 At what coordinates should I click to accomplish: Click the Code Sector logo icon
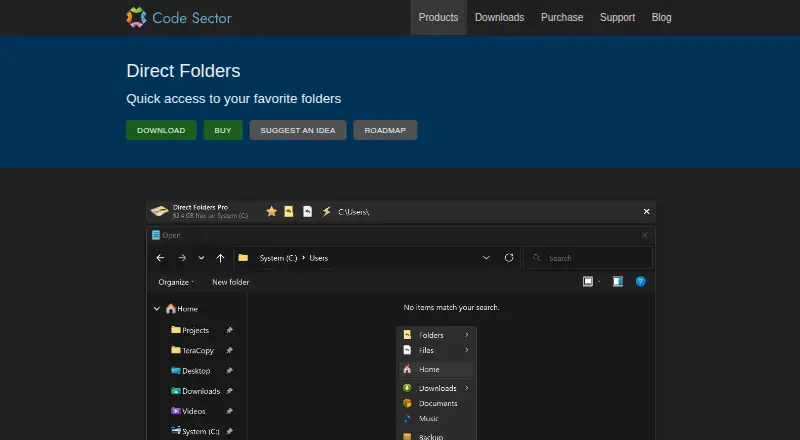(x=136, y=17)
